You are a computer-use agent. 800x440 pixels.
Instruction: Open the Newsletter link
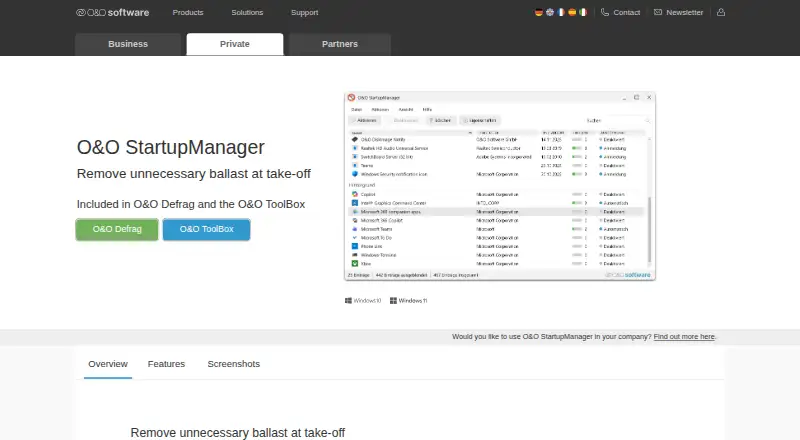click(x=679, y=12)
